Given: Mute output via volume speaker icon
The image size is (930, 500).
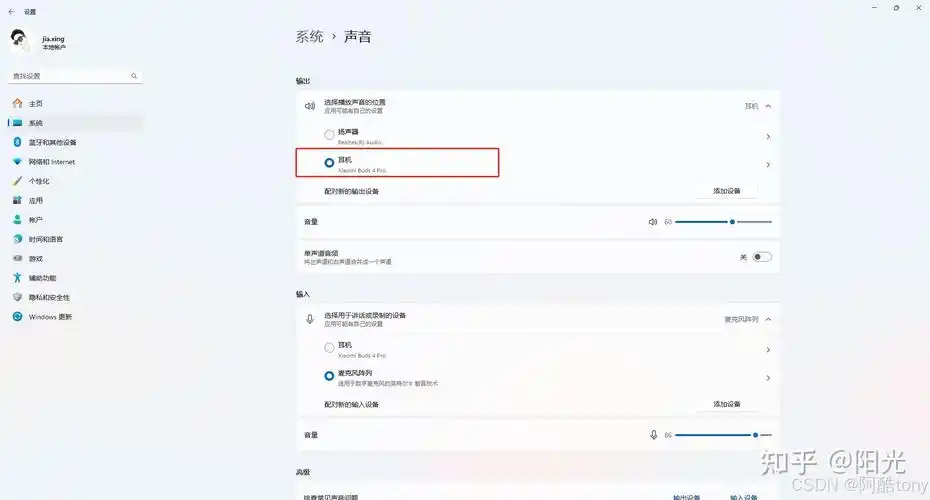Looking at the screenshot, I should point(653,222).
